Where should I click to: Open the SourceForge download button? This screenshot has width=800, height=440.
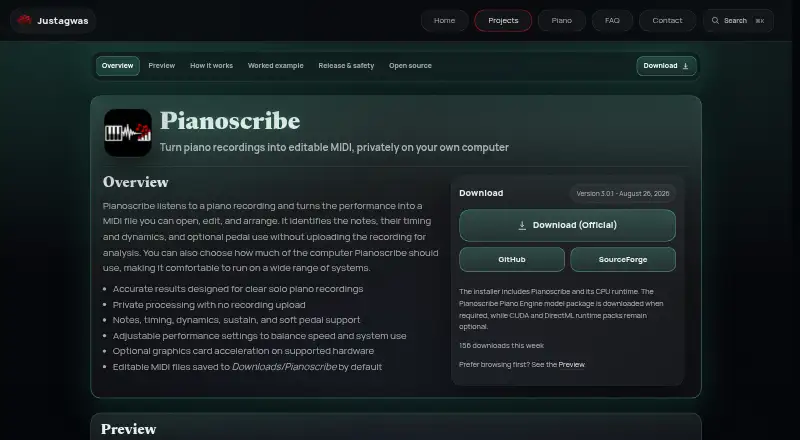(x=623, y=259)
